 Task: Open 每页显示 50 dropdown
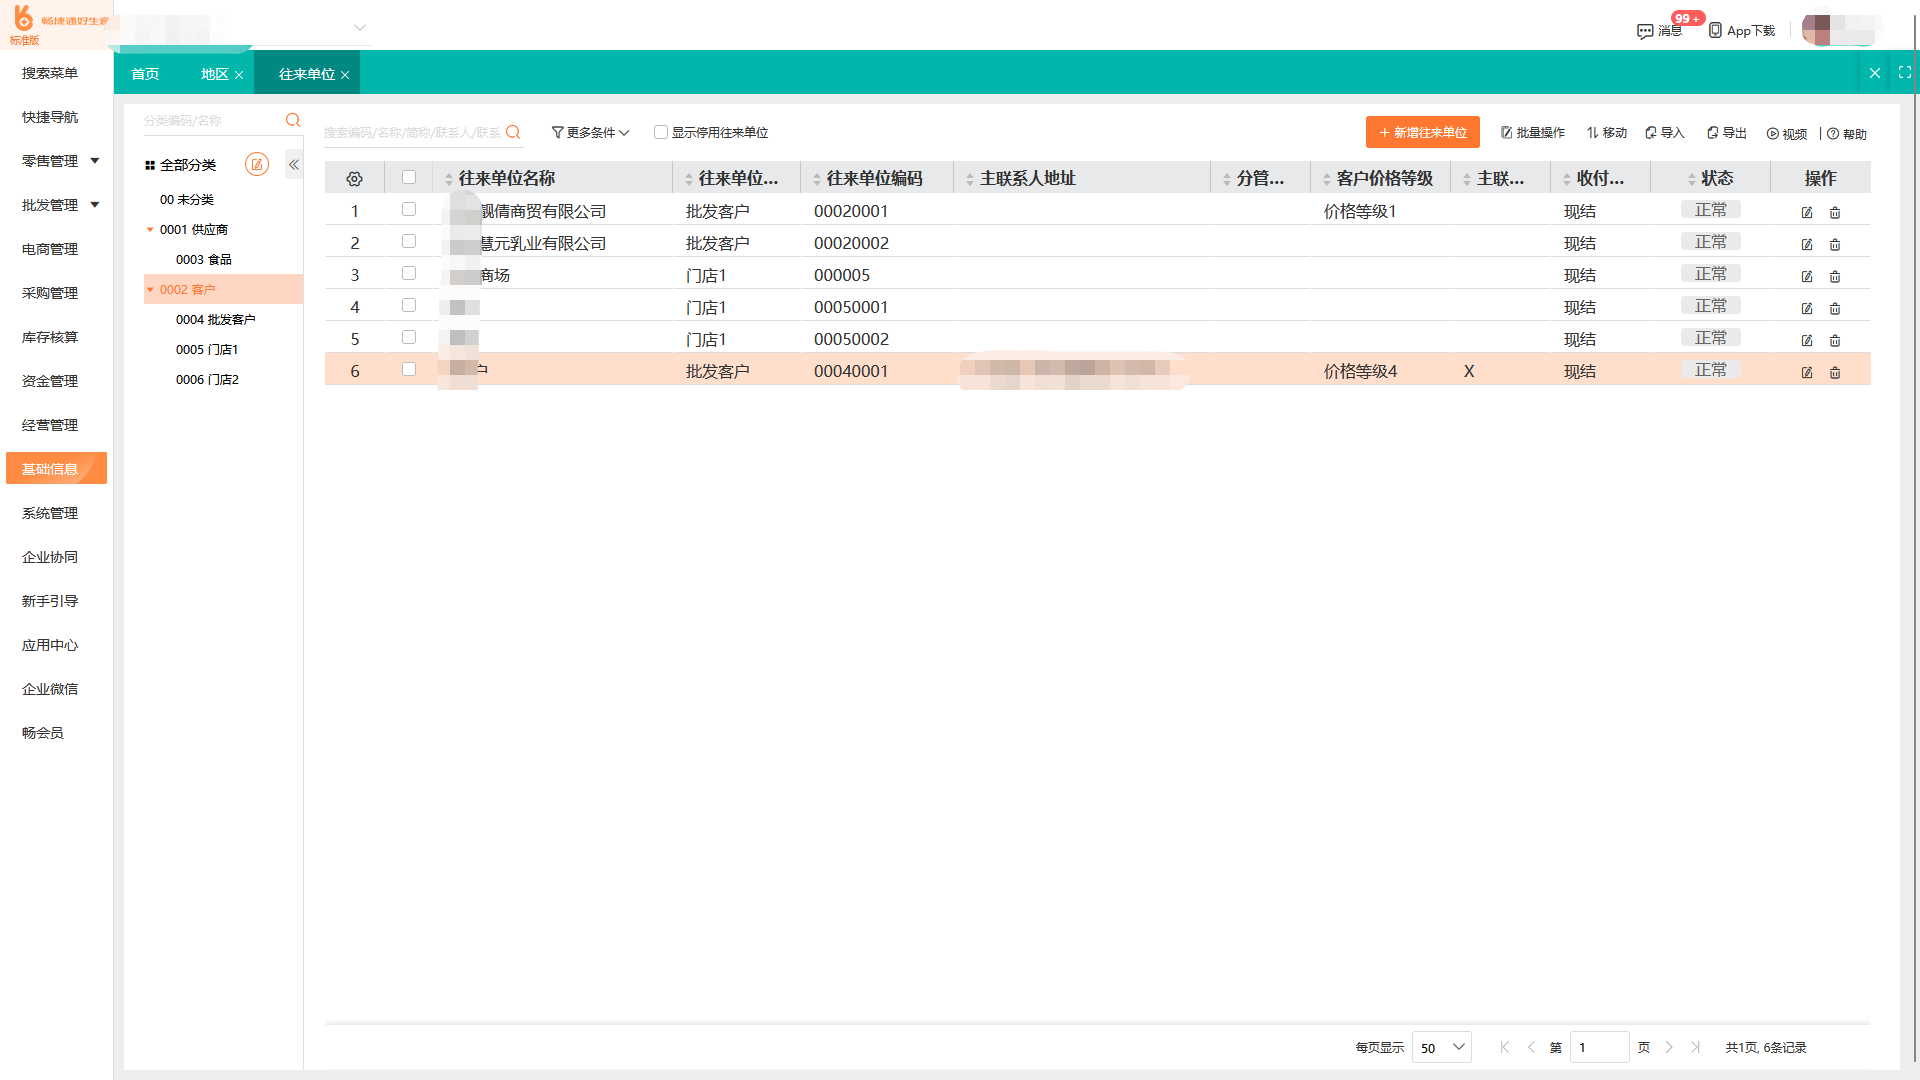pos(1439,1047)
